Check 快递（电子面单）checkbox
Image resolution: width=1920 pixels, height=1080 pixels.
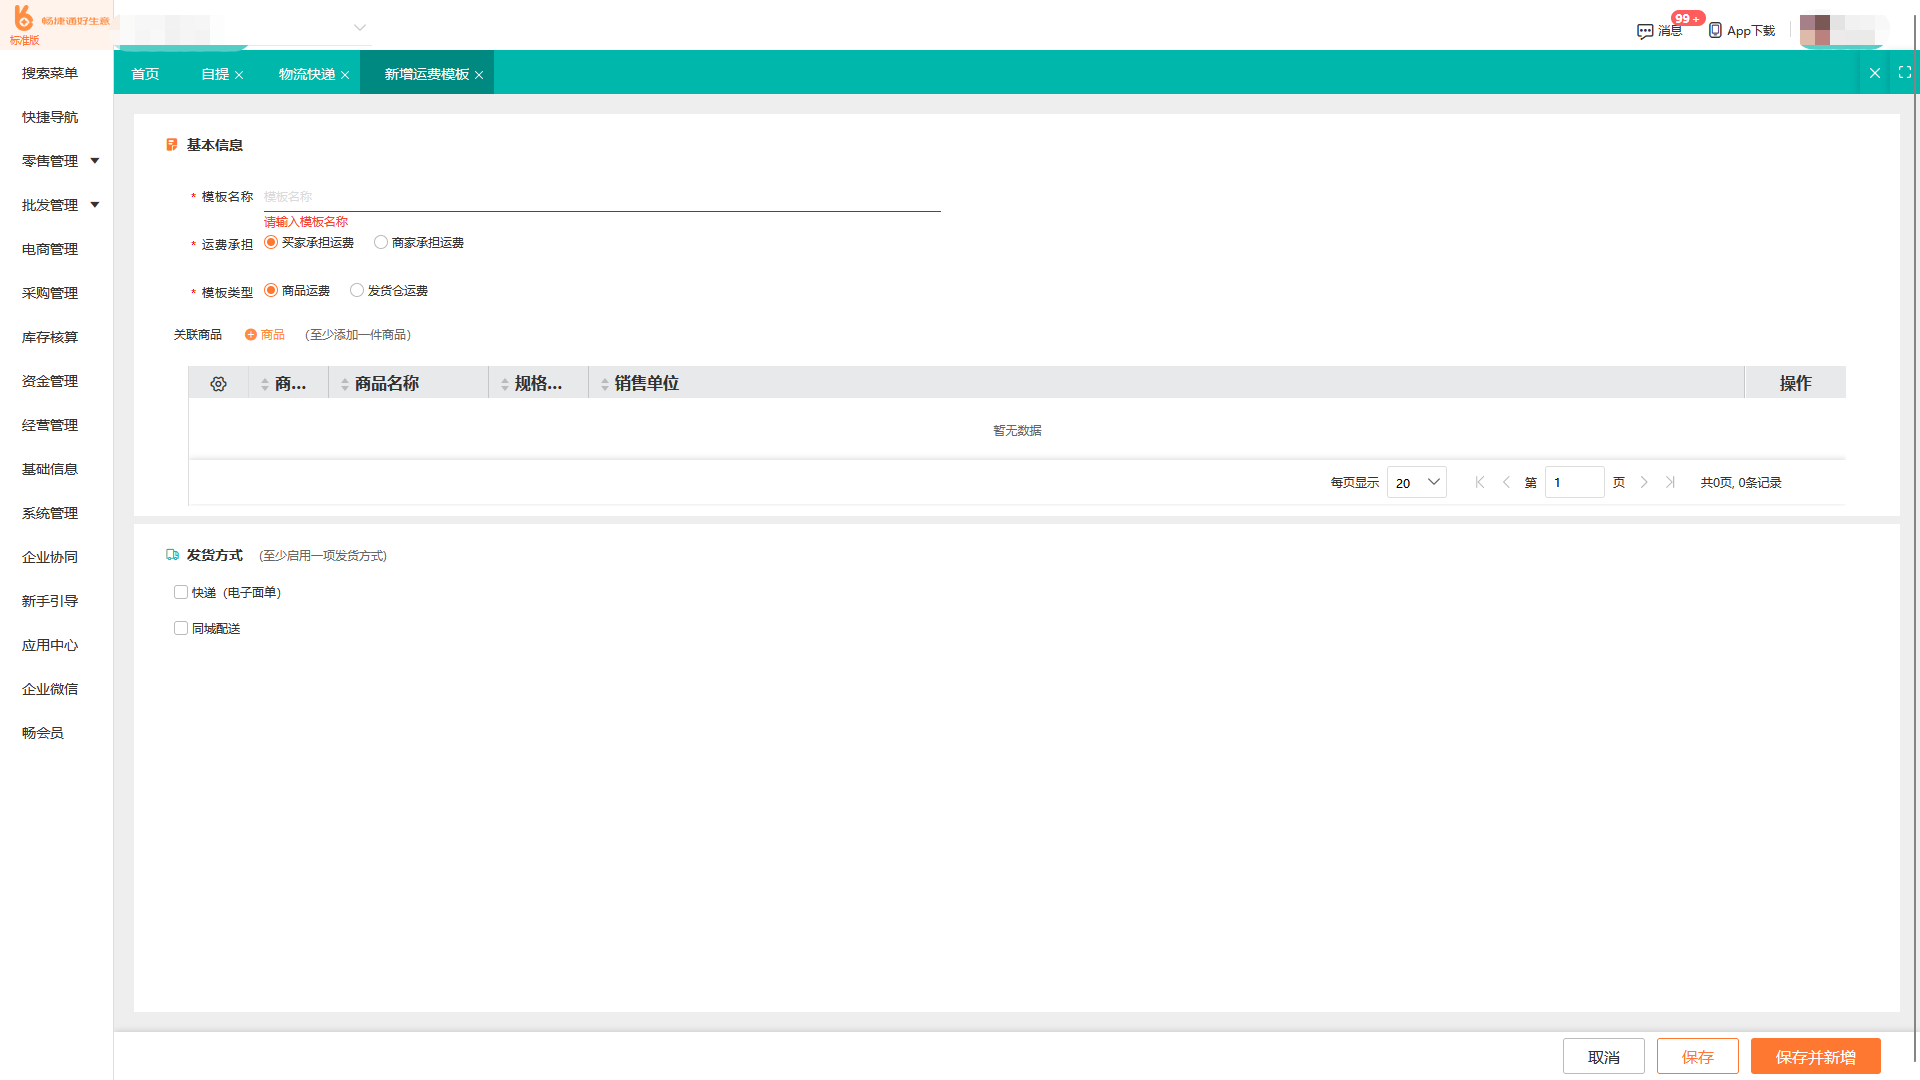pos(179,592)
